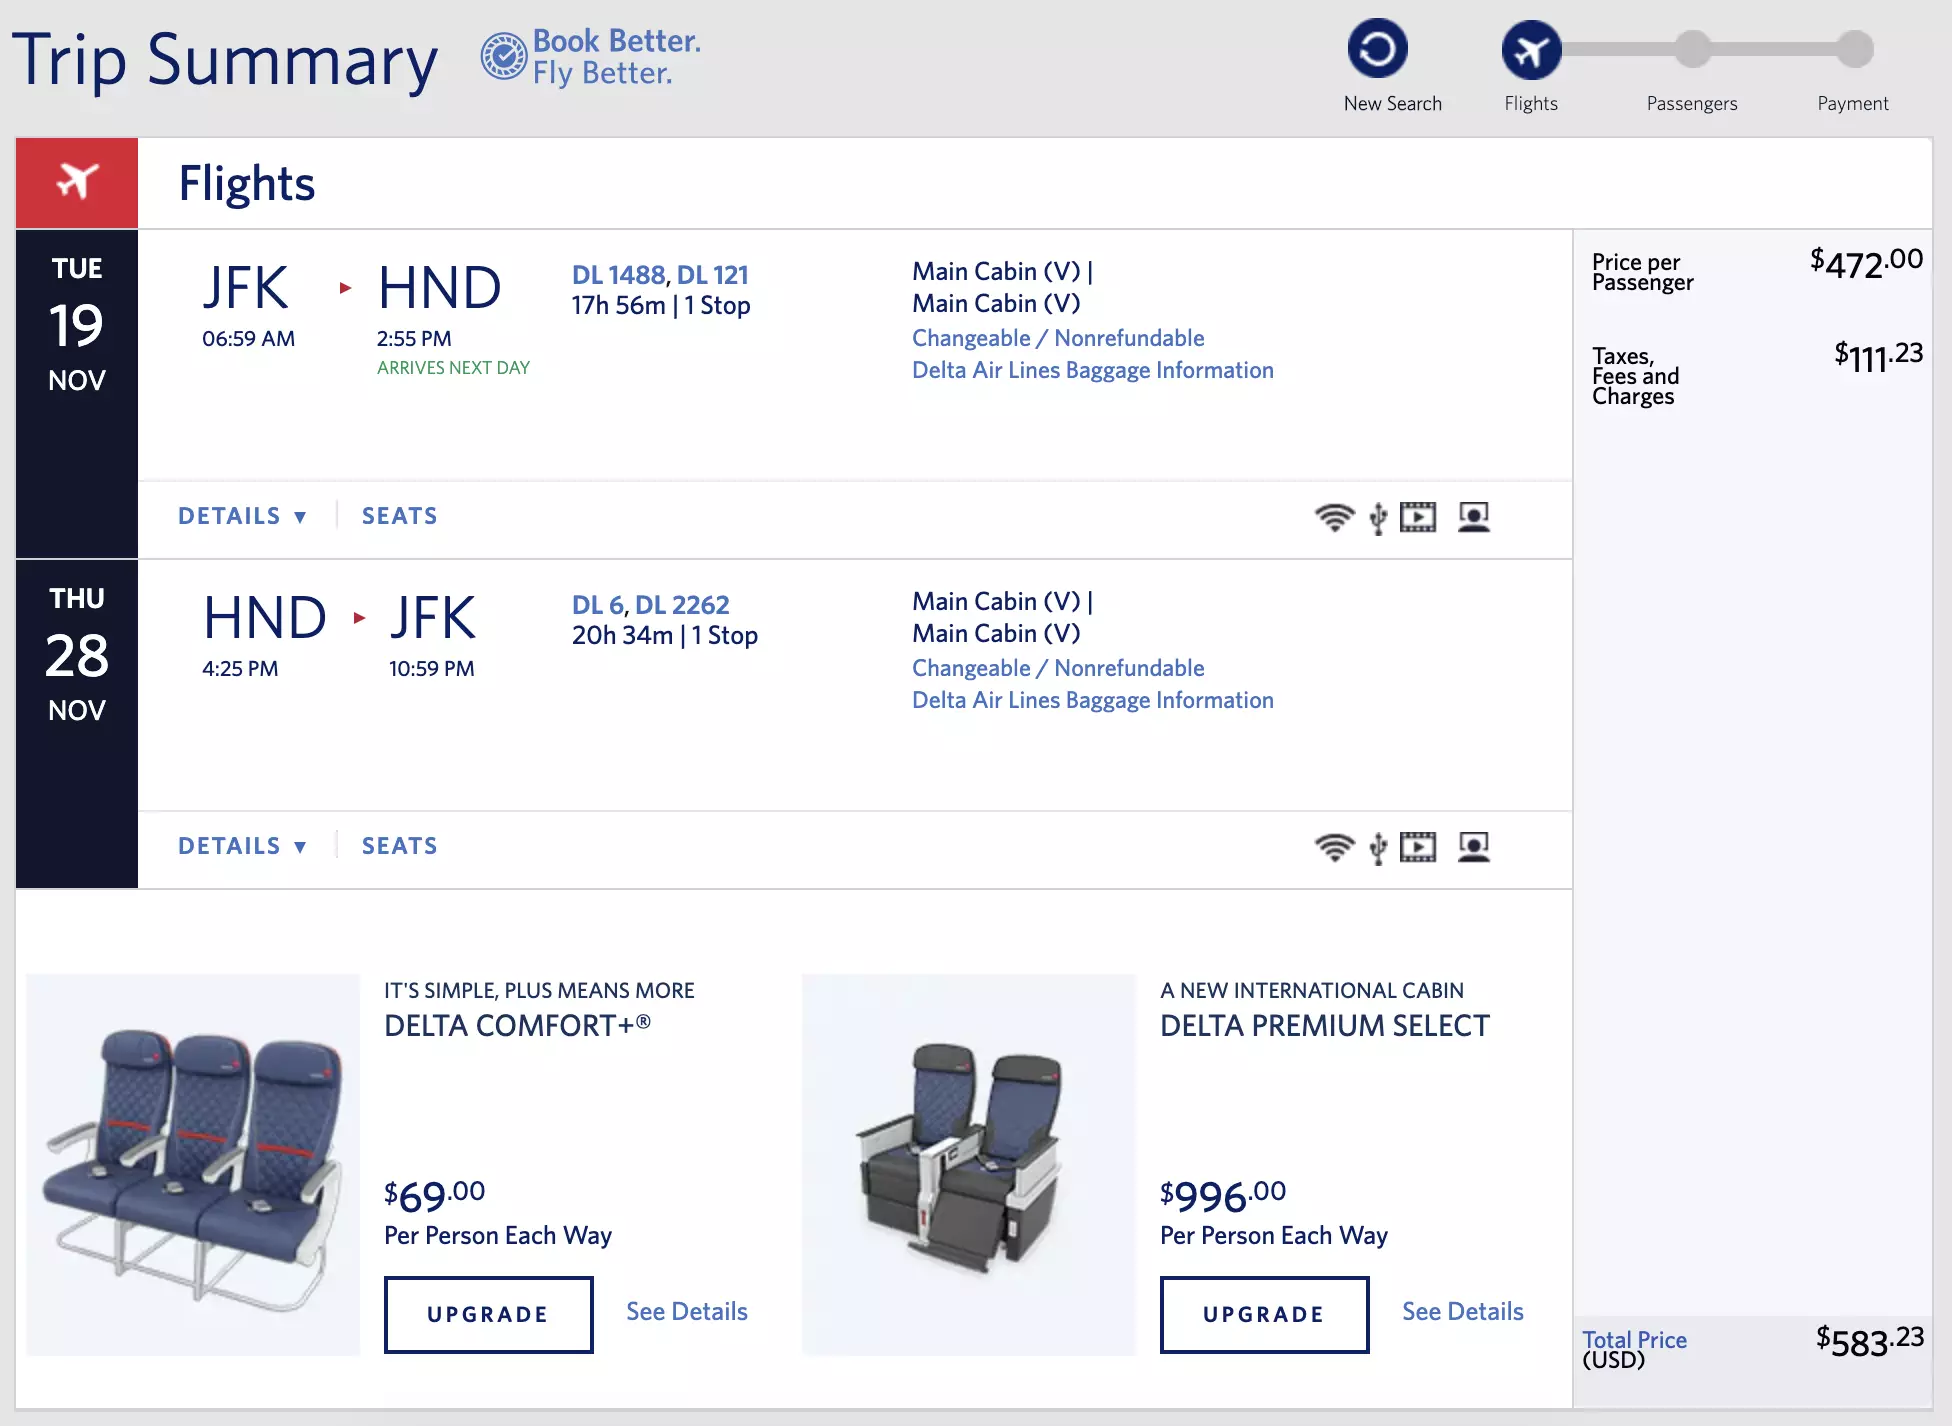Click See Details for Delta Comfort+
Screen dimensions: 1952x1426
(688, 1311)
